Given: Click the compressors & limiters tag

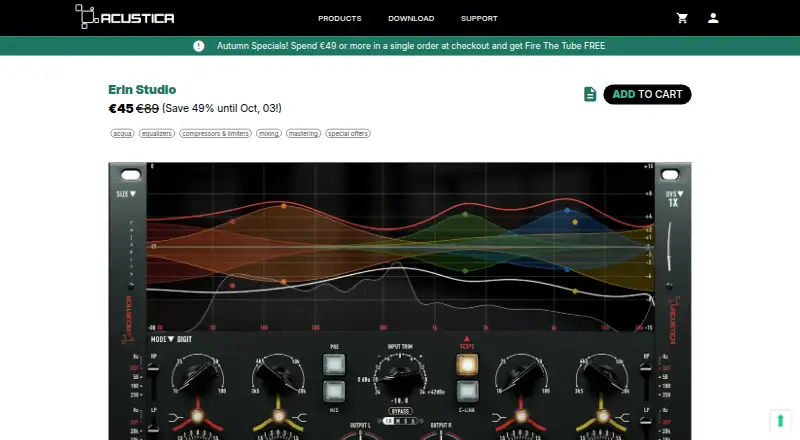Looking at the screenshot, I should [x=215, y=133].
